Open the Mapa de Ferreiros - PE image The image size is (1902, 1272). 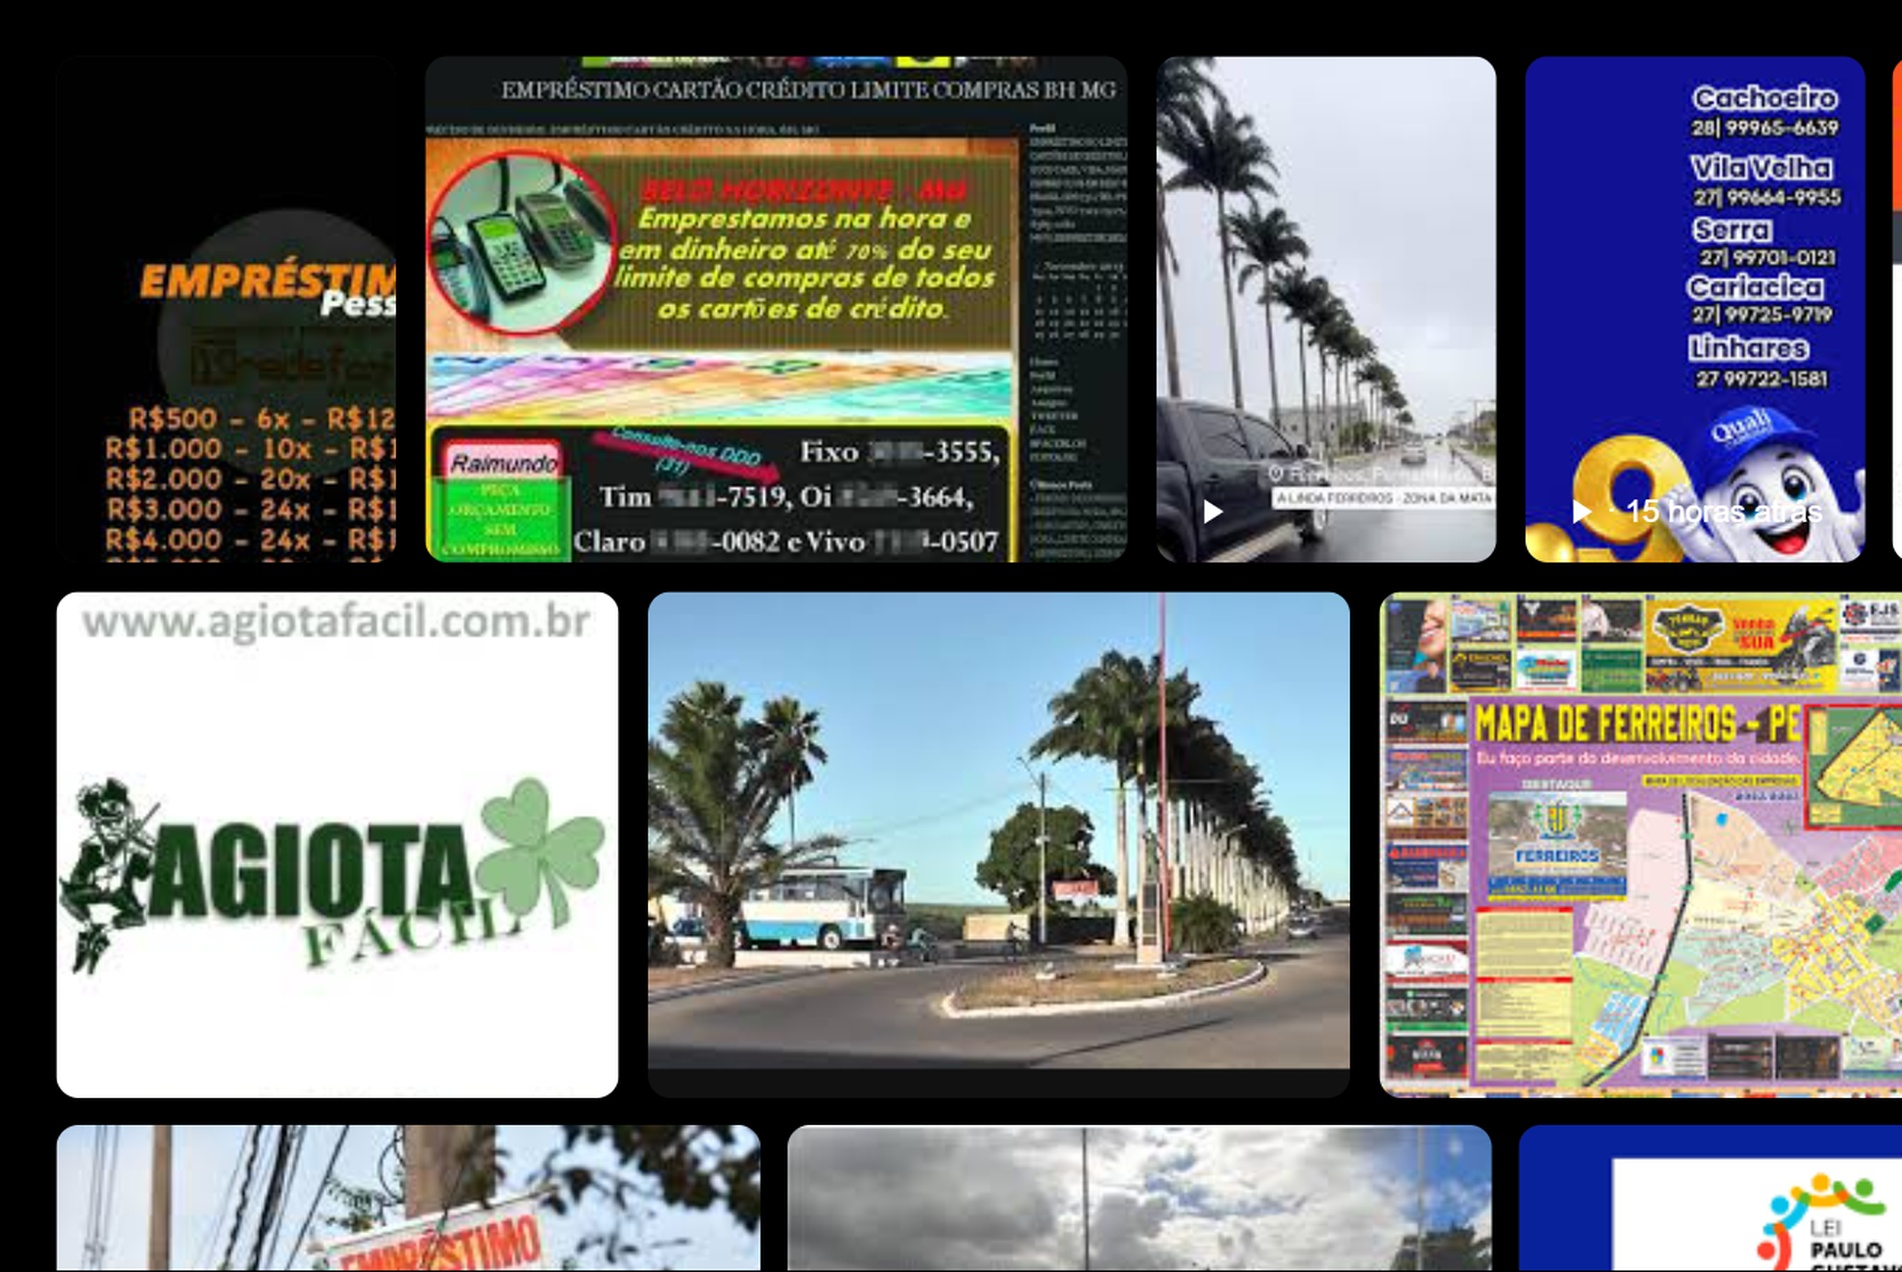point(1640,845)
